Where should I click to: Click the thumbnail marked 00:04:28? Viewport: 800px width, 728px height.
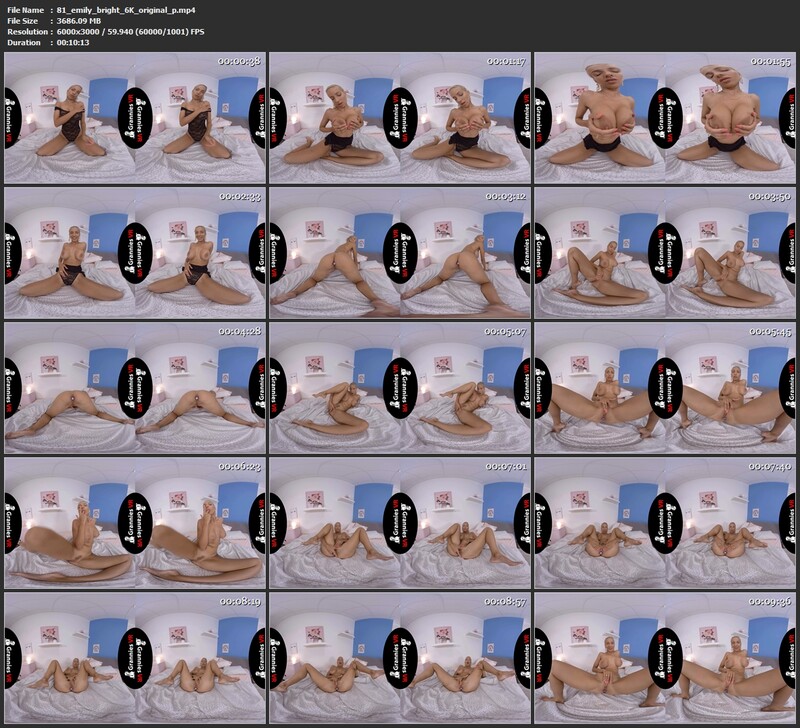click(134, 386)
